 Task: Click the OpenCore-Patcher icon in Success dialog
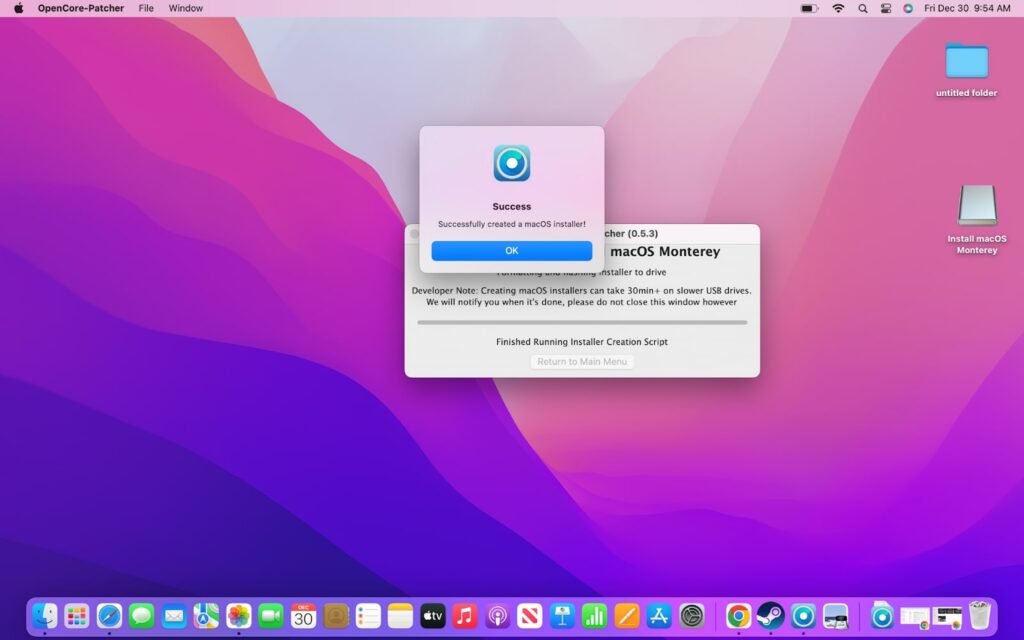coord(512,163)
